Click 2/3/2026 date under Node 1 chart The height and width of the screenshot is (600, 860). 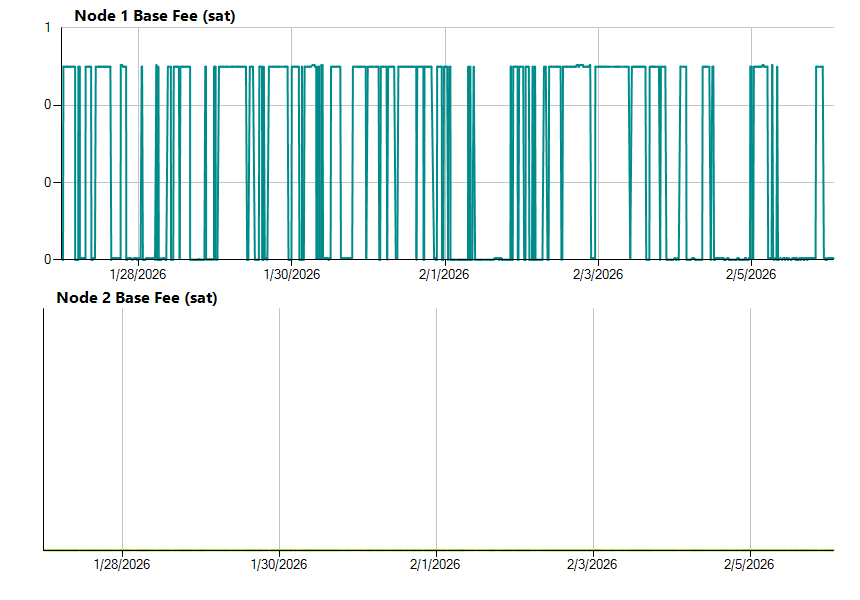(x=597, y=274)
